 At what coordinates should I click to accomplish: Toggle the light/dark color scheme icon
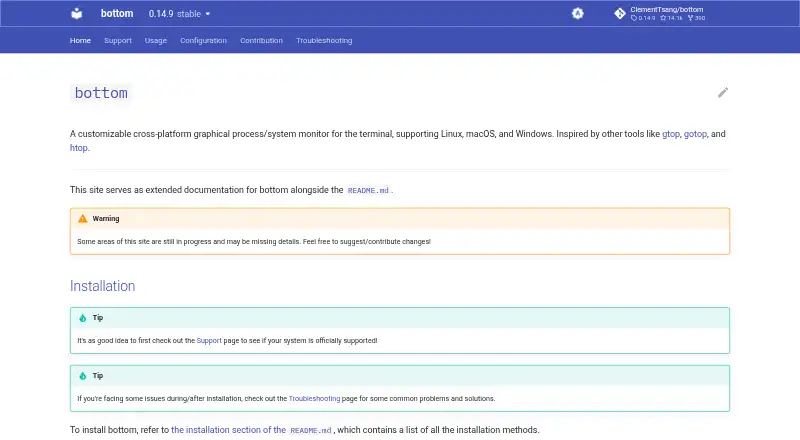(x=577, y=13)
